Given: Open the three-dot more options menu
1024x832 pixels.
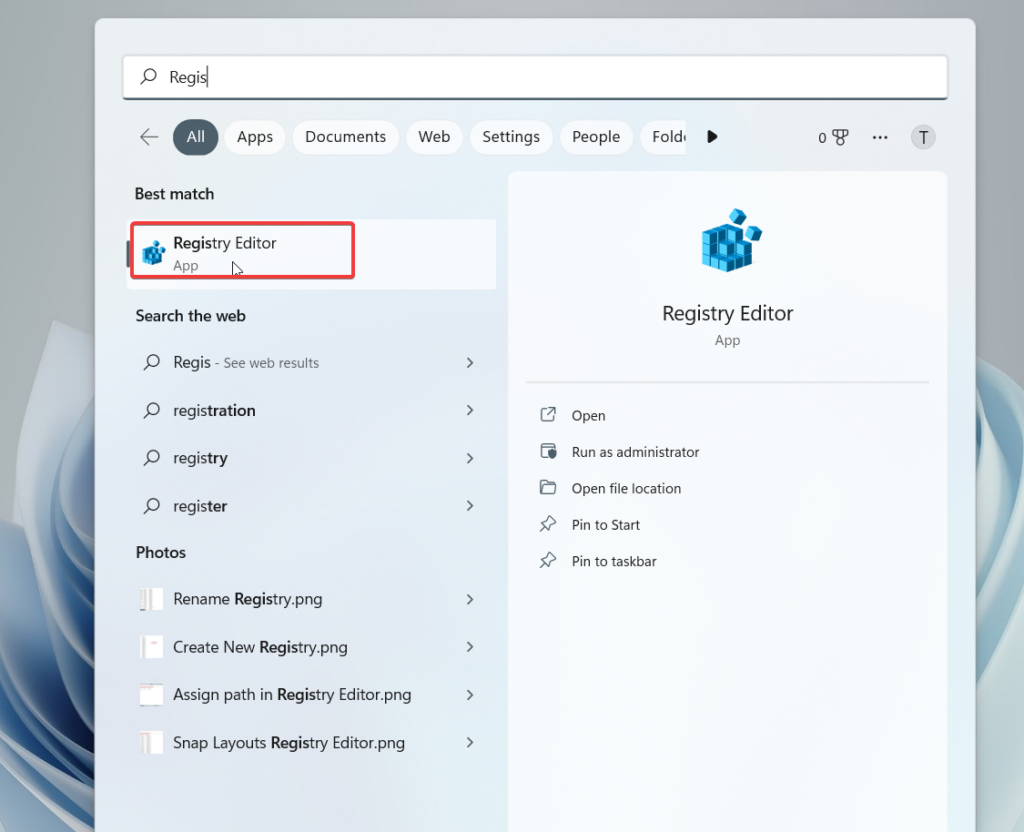Looking at the screenshot, I should [x=880, y=137].
